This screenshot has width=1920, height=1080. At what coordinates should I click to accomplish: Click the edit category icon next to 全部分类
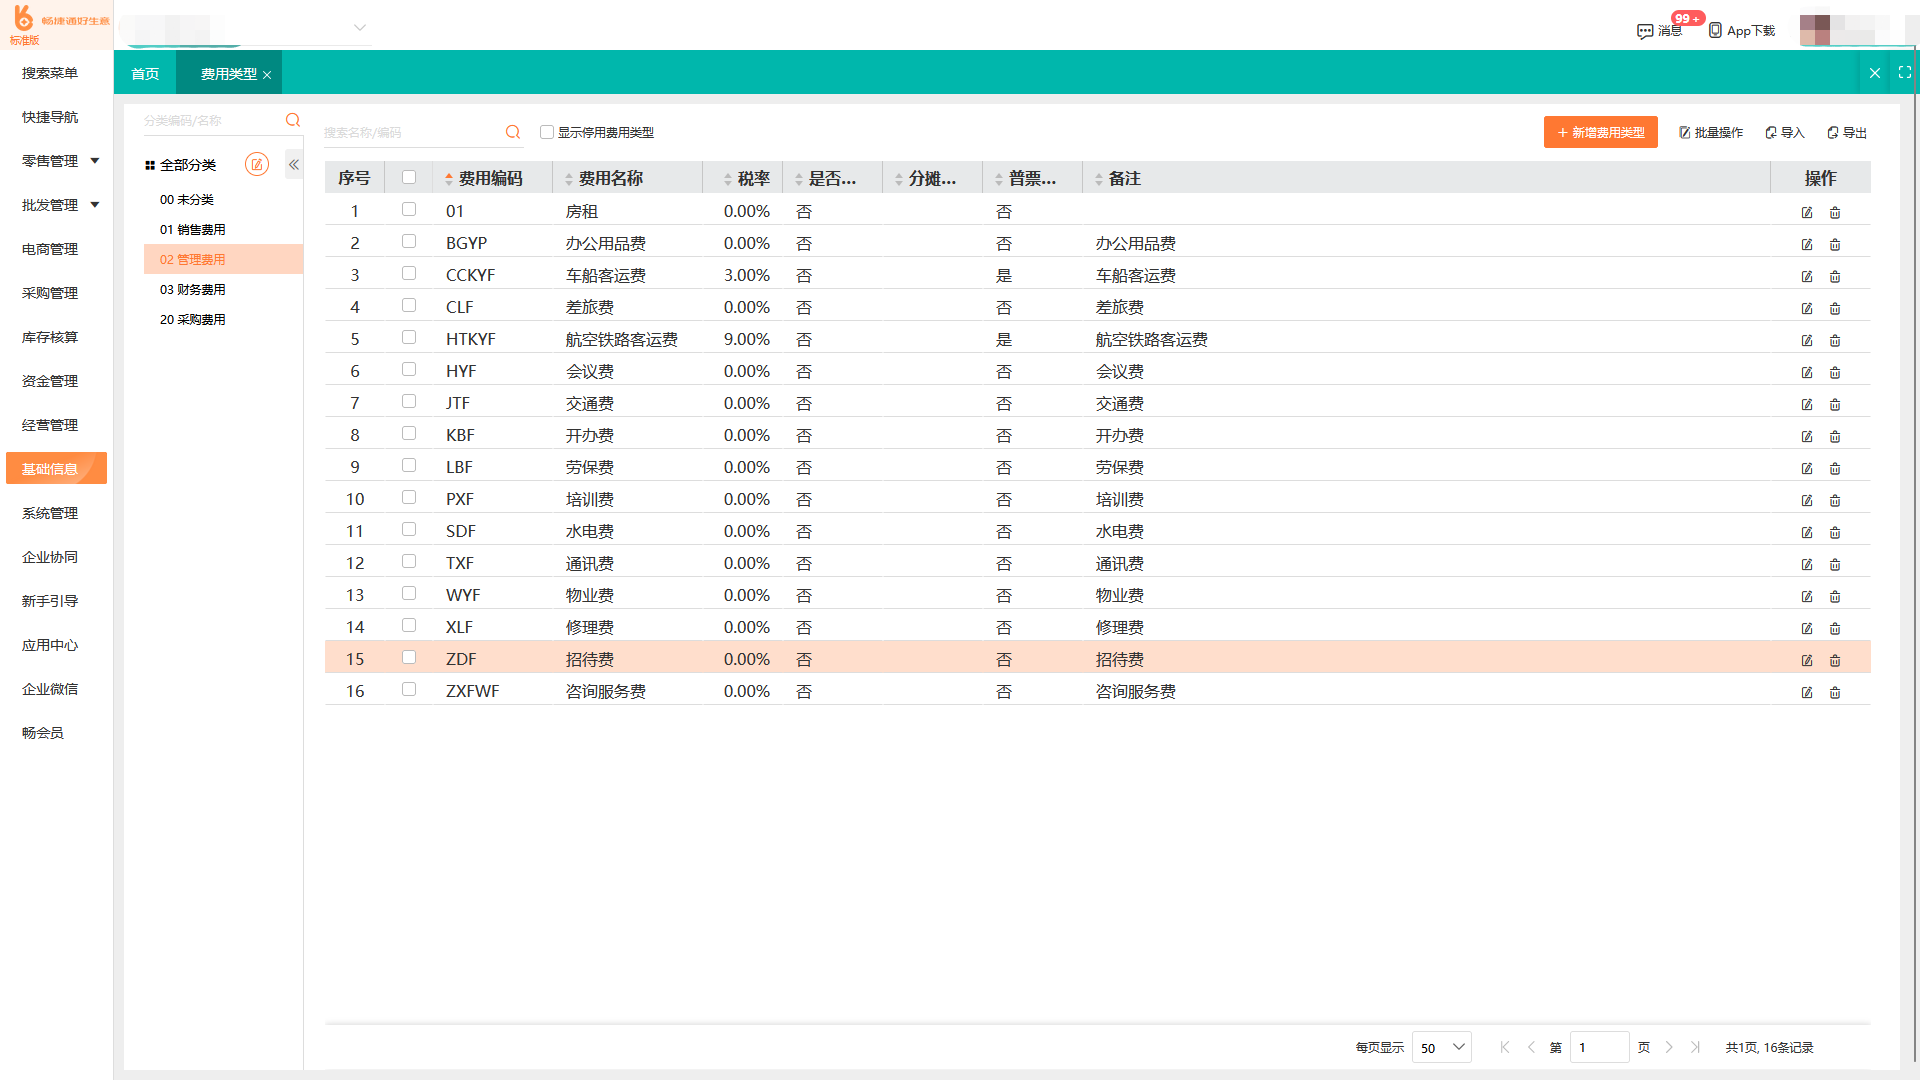click(x=258, y=164)
